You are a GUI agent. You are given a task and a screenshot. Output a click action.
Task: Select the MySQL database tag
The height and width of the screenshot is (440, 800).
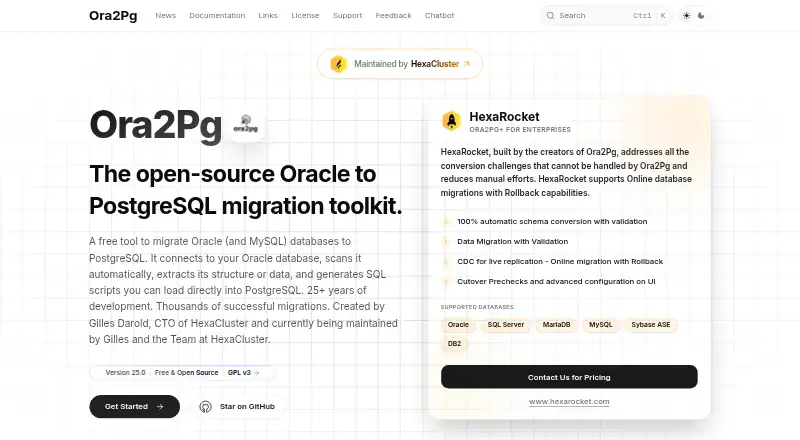601,325
